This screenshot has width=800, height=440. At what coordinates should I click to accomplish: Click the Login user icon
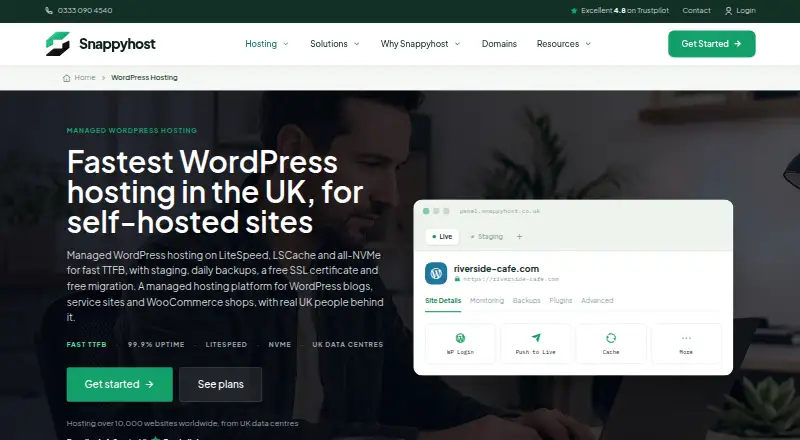pyautogui.click(x=729, y=11)
